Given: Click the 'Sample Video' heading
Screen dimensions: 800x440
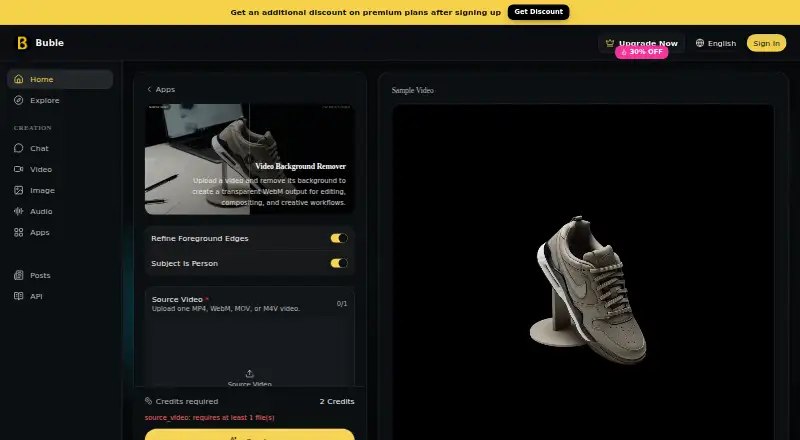Looking at the screenshot, I should coord(413,90).
